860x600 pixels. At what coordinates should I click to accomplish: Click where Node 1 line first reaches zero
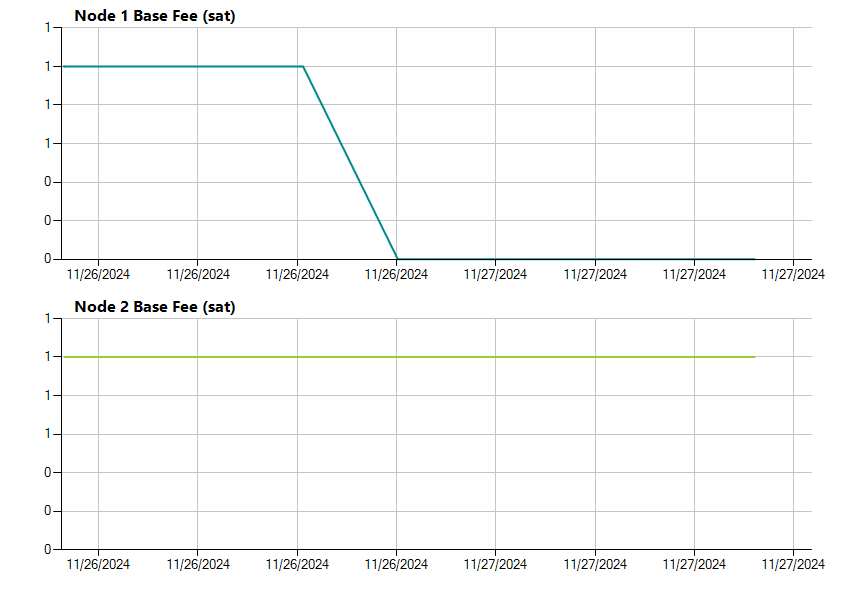397,258
